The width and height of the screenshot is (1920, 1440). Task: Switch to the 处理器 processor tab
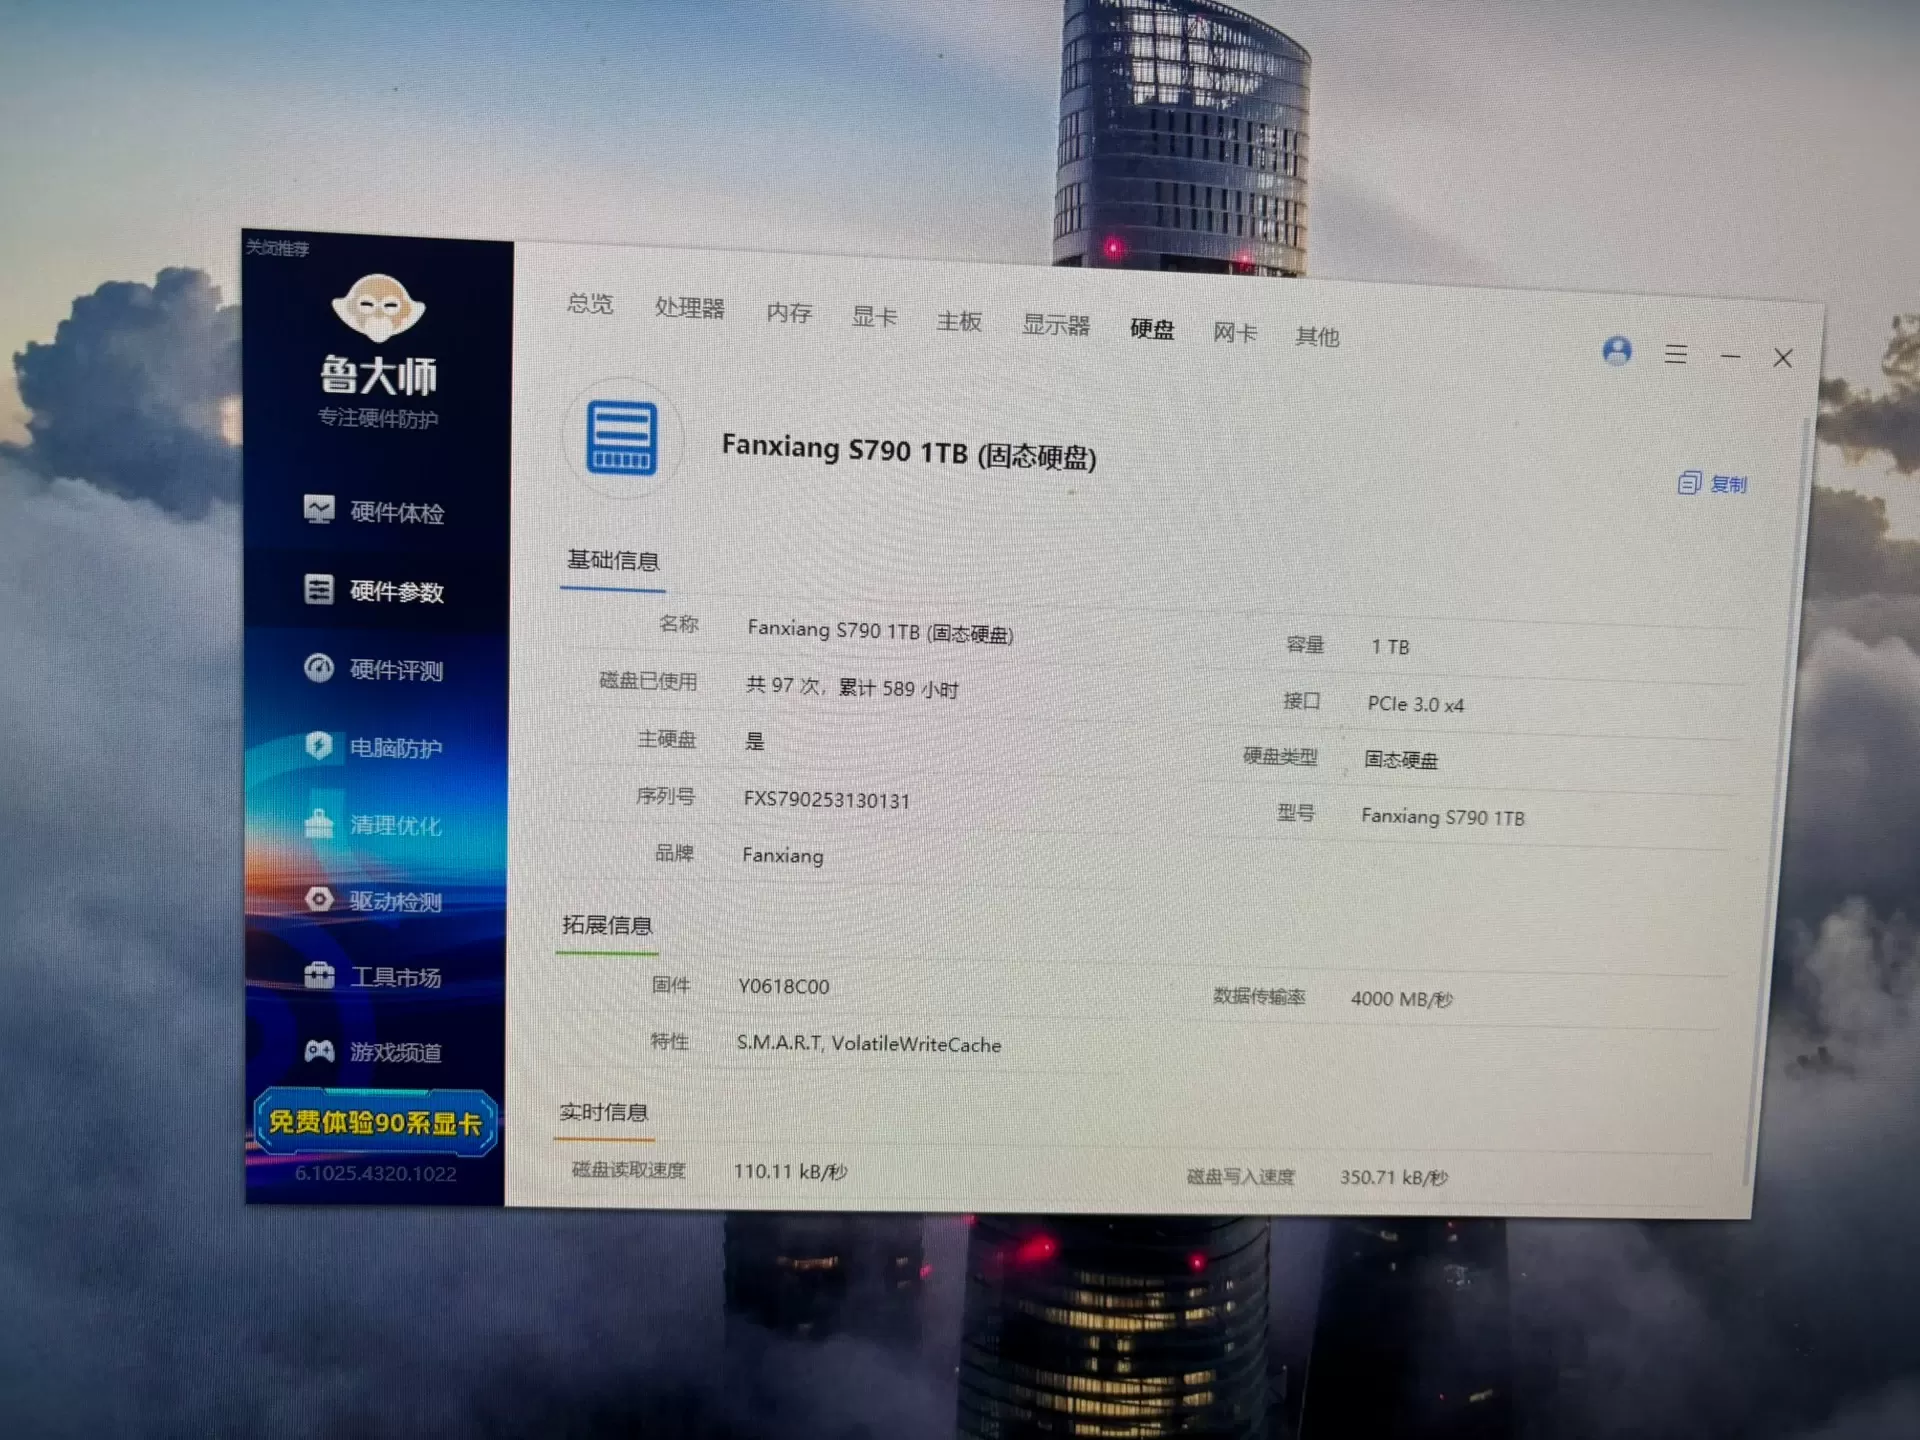point(690,307)
